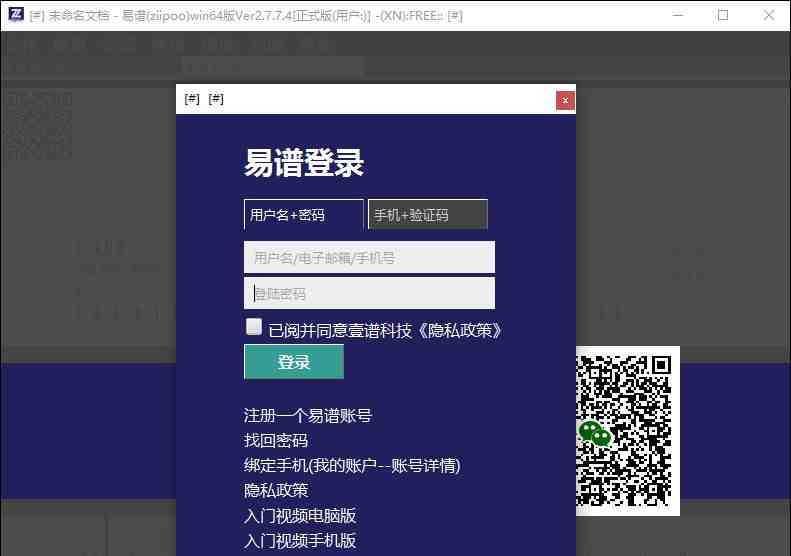Close the main ziipoo application window
Screen dimensions: 791x556
(768, 15)
